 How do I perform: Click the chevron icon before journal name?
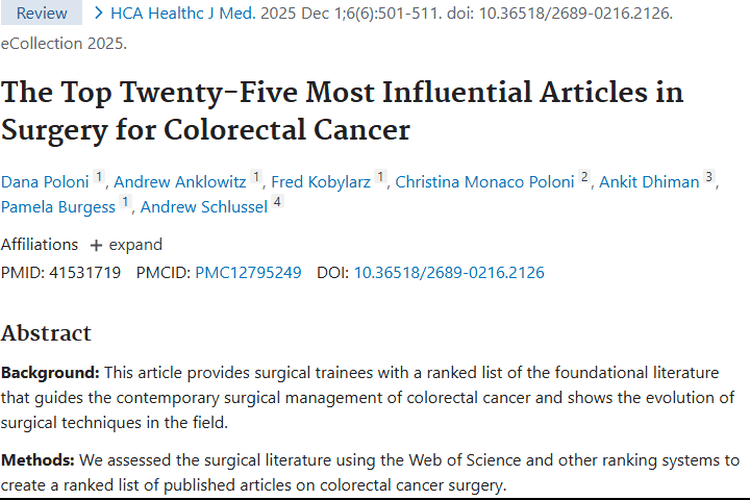[x=99, y=13]
